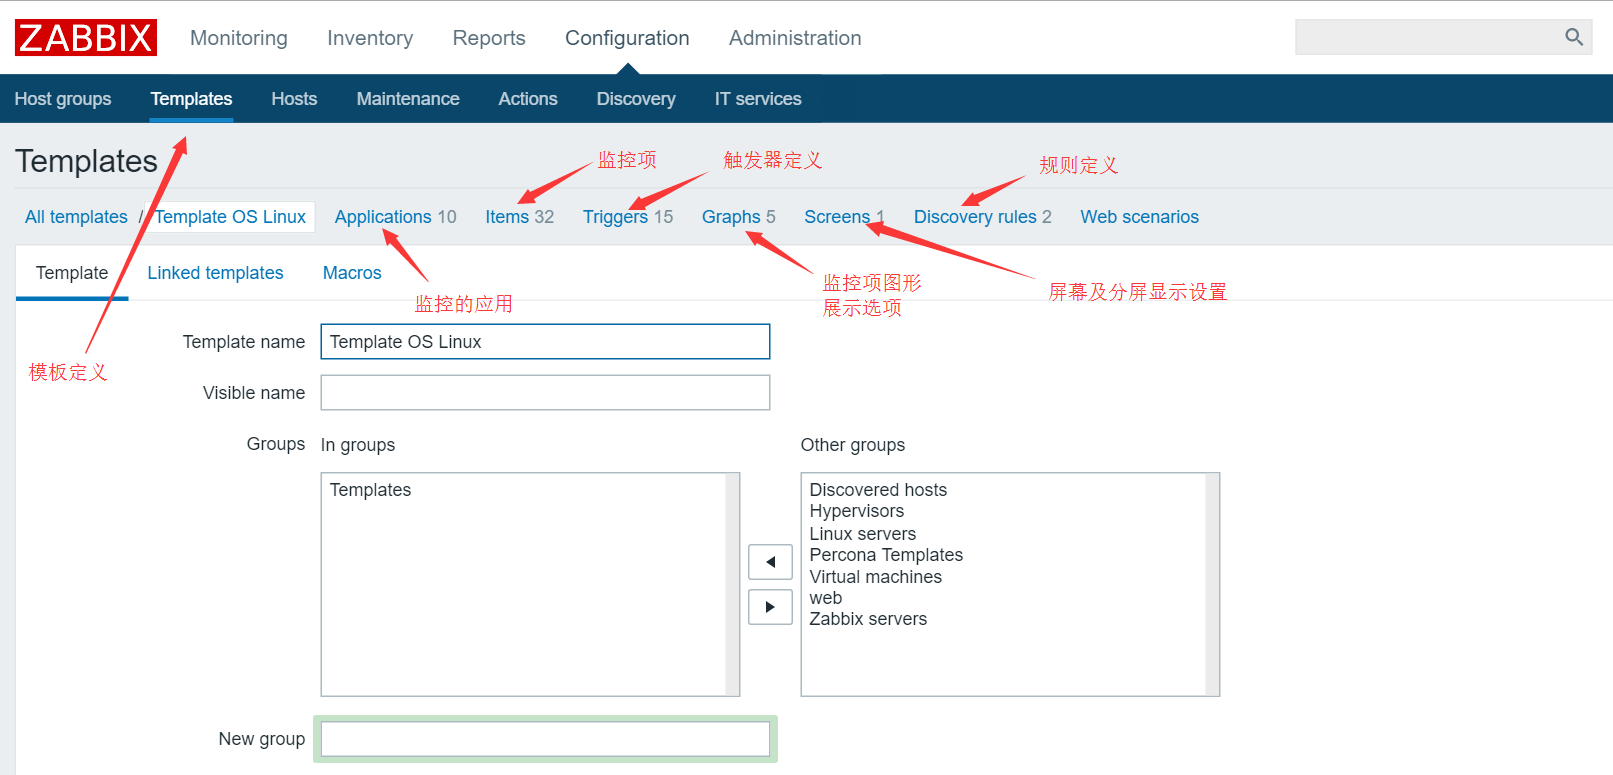Select Templates in the In groups list
This screenshot has width=1613, height=775.
coord(370,490)
